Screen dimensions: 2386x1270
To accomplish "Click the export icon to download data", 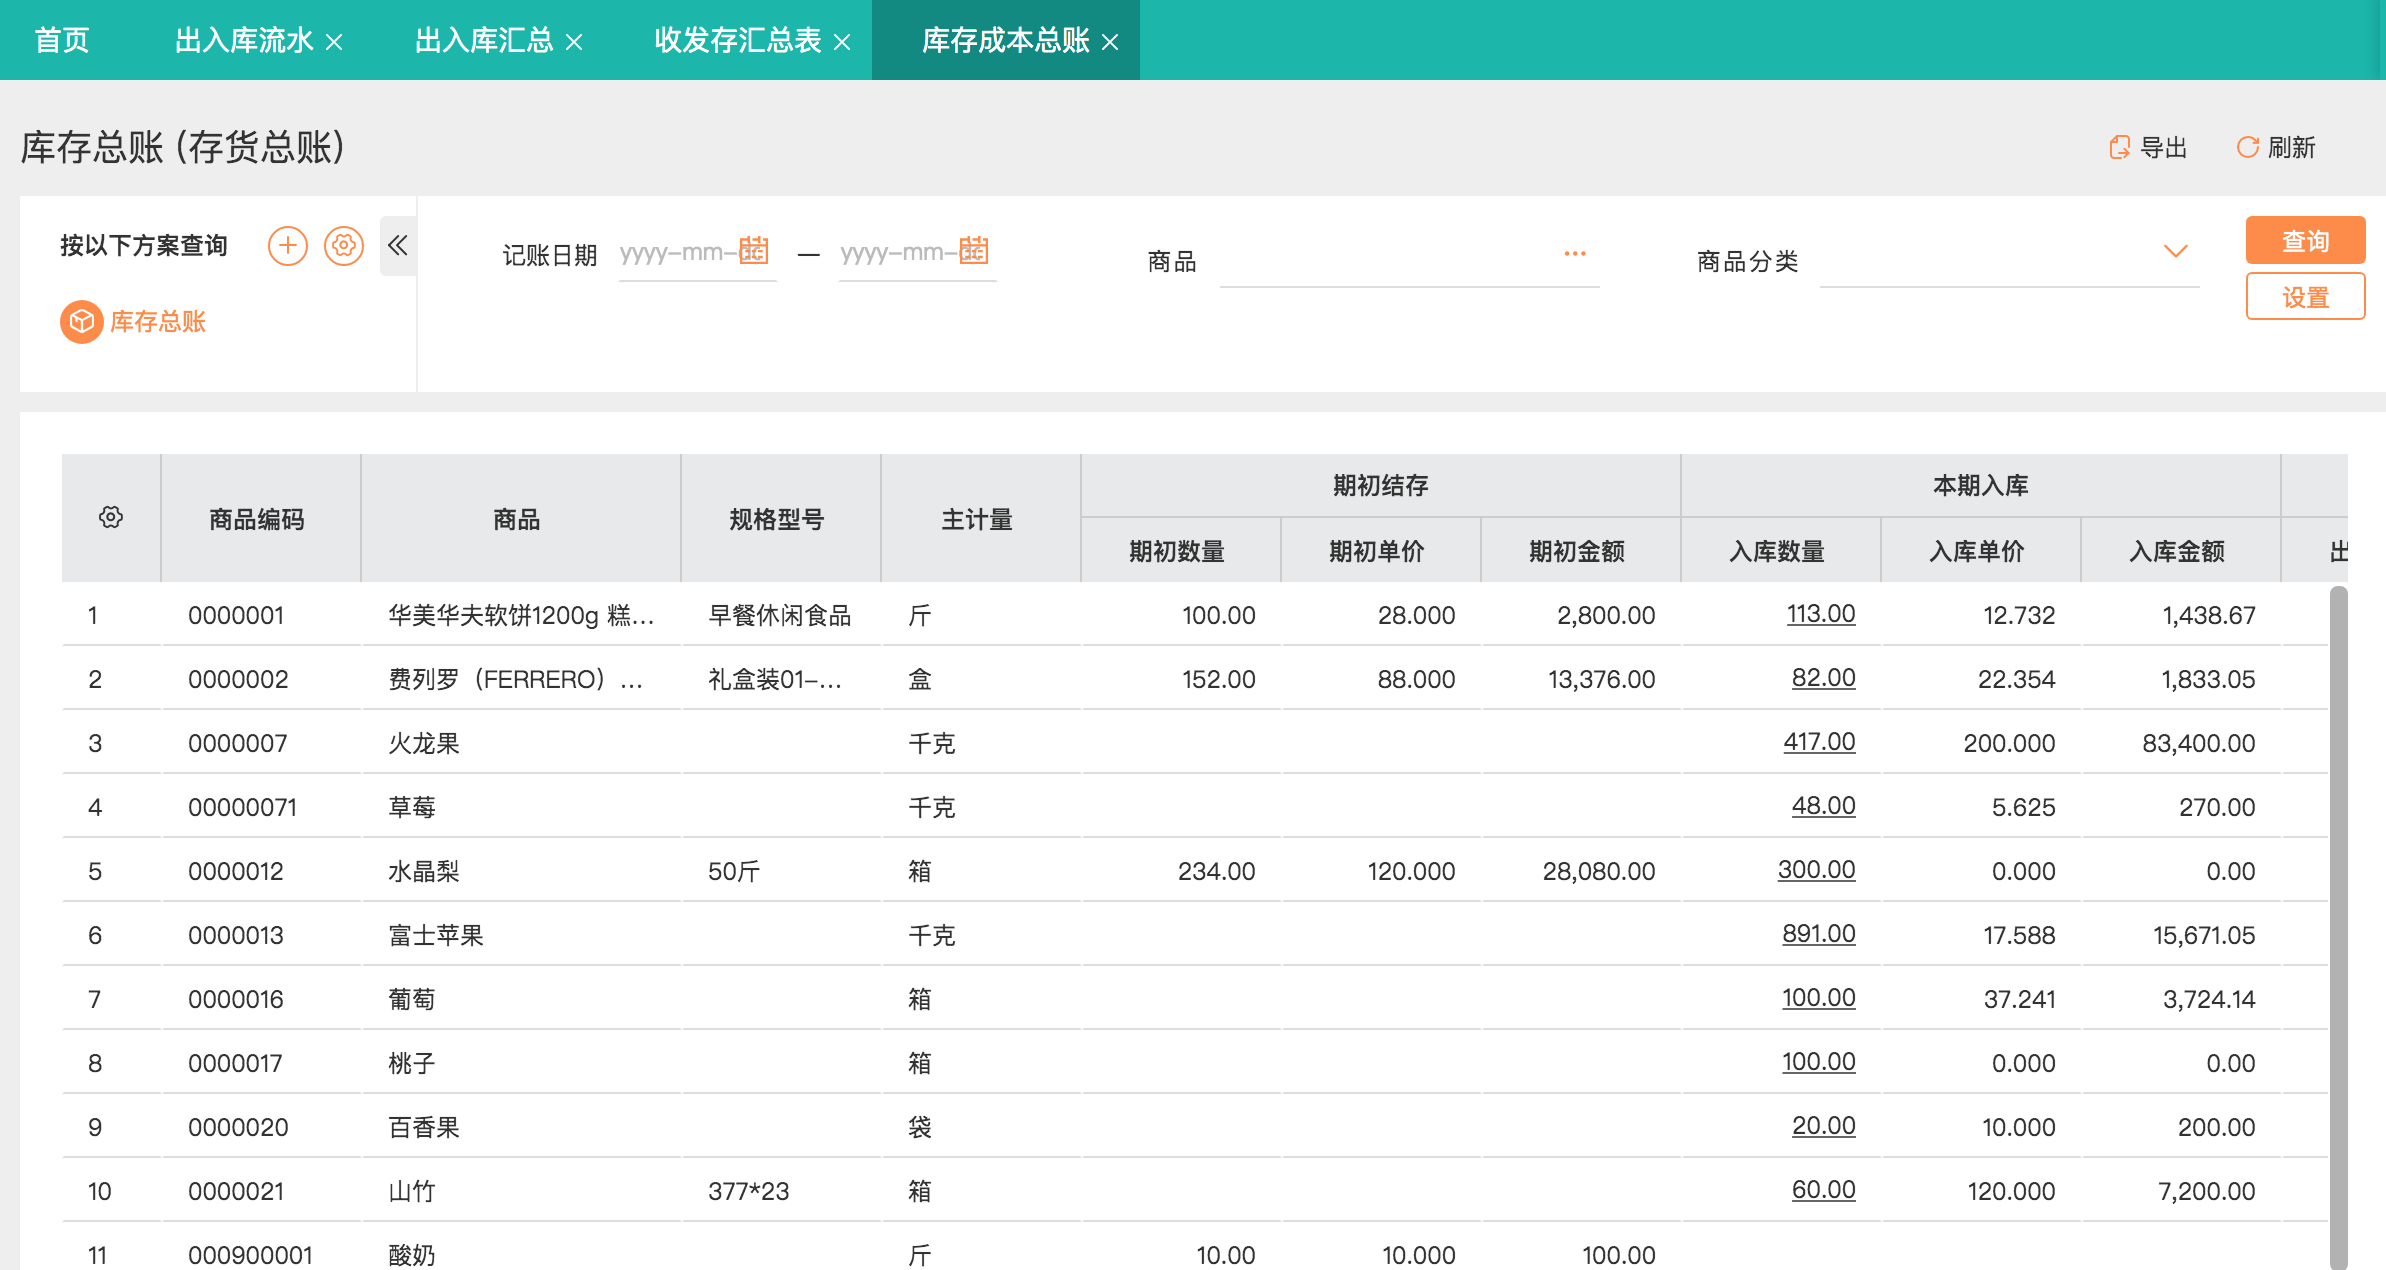I will point(2113,148).
